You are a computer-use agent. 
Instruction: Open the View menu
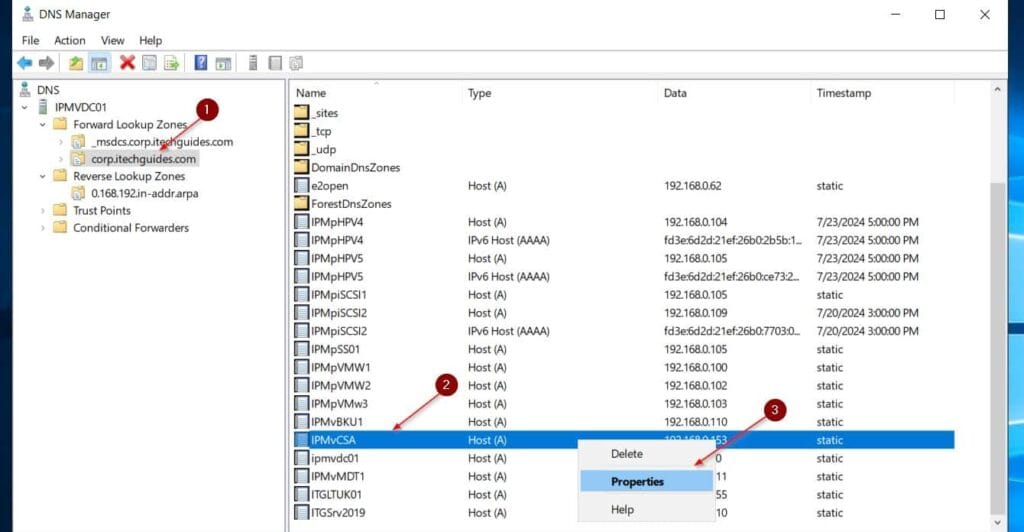112,40
